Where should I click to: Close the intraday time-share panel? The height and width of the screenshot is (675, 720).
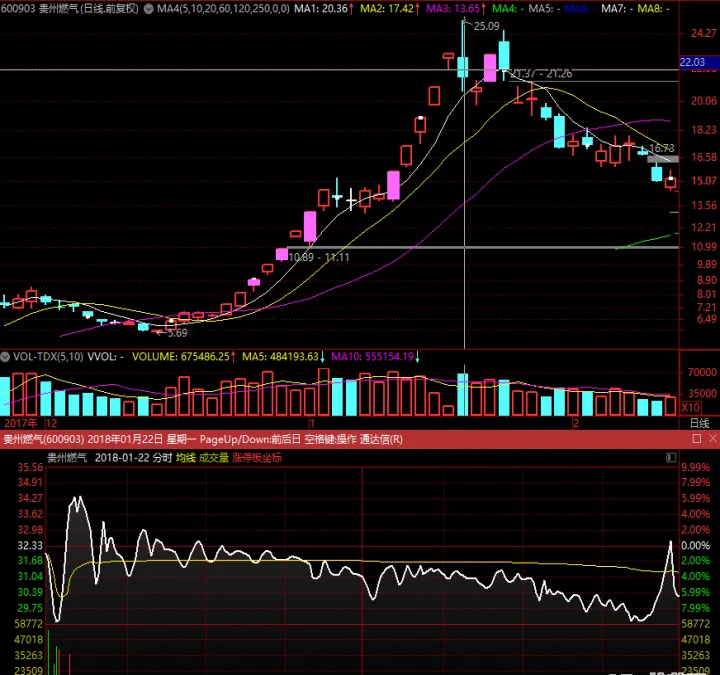(711, 439)
